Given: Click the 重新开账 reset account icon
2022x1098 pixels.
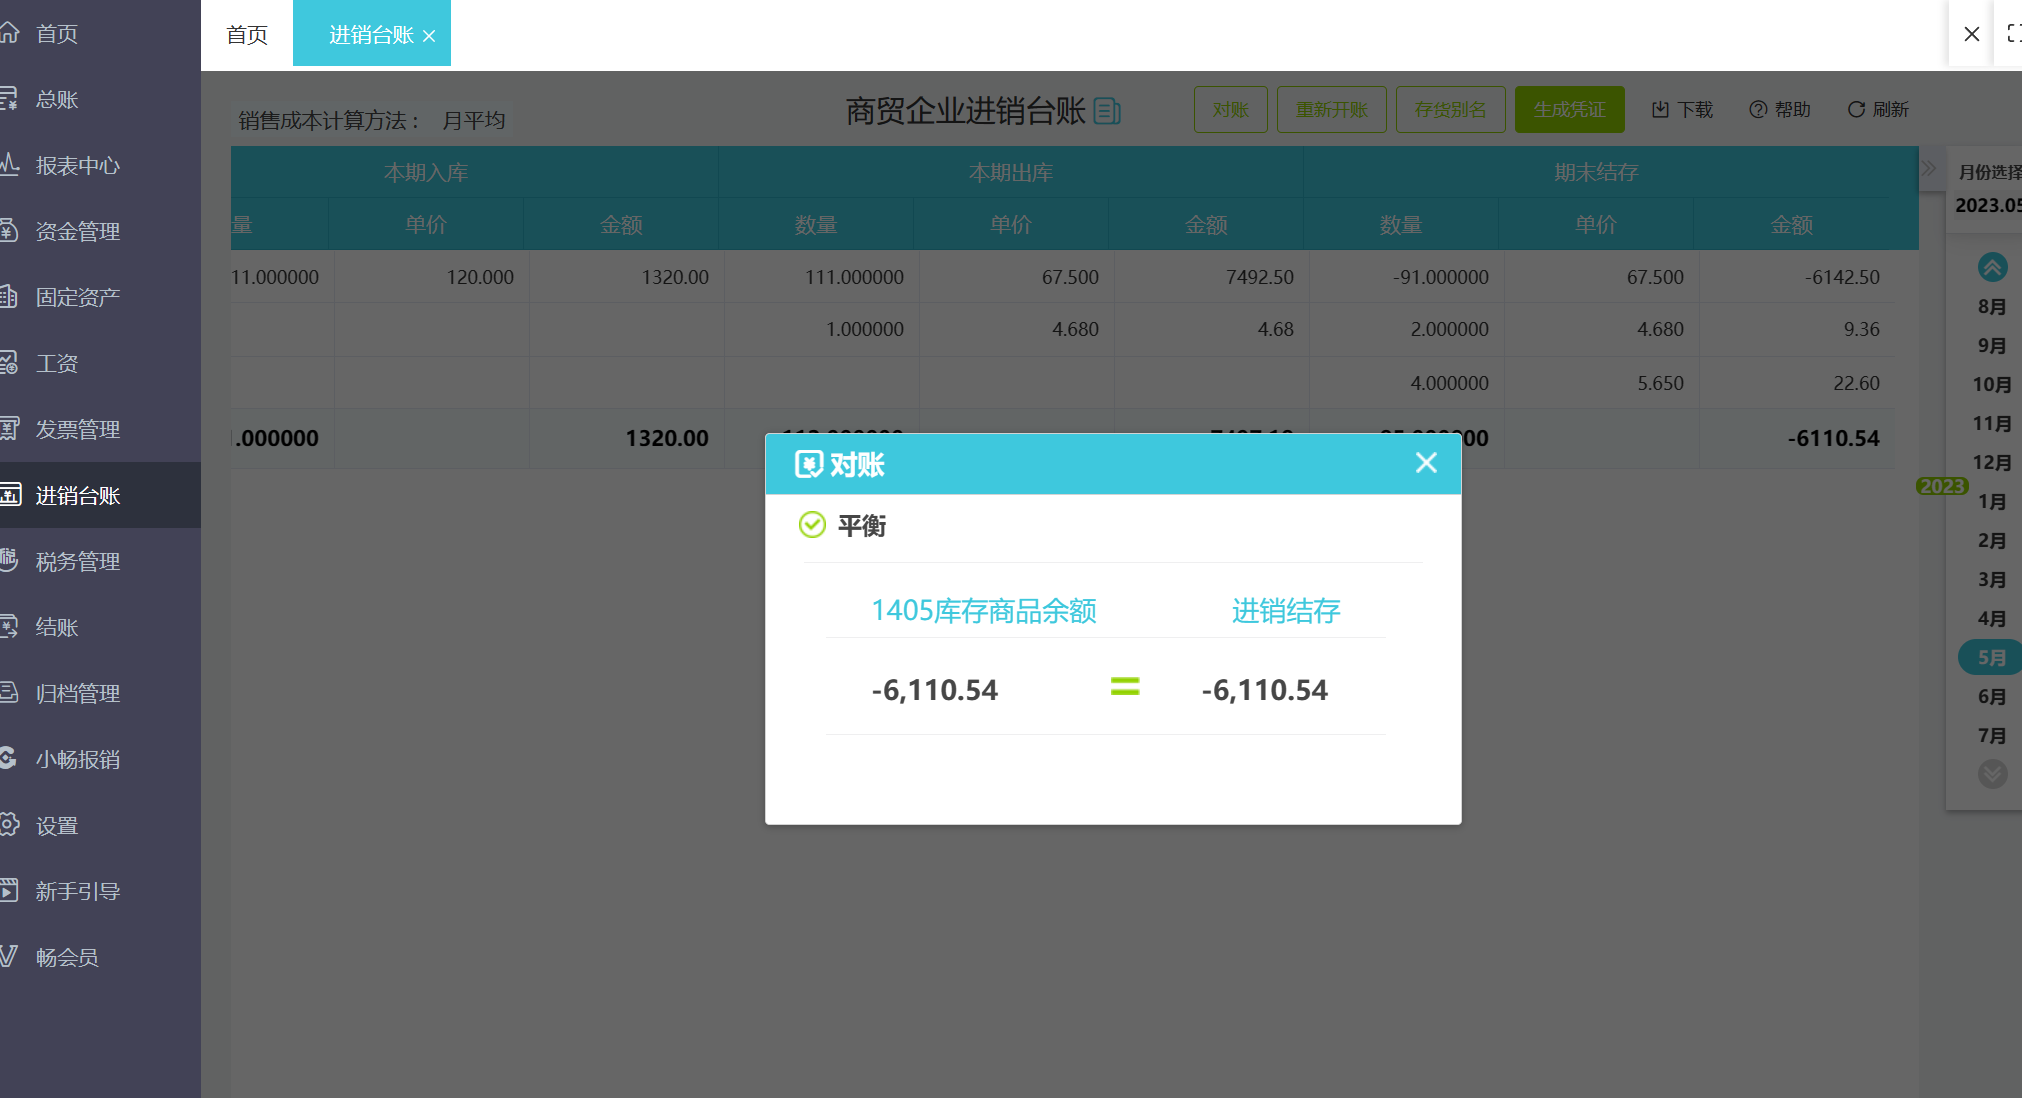Looking at the screenshot, I should pyautogui.click(x=1334, y=112).
